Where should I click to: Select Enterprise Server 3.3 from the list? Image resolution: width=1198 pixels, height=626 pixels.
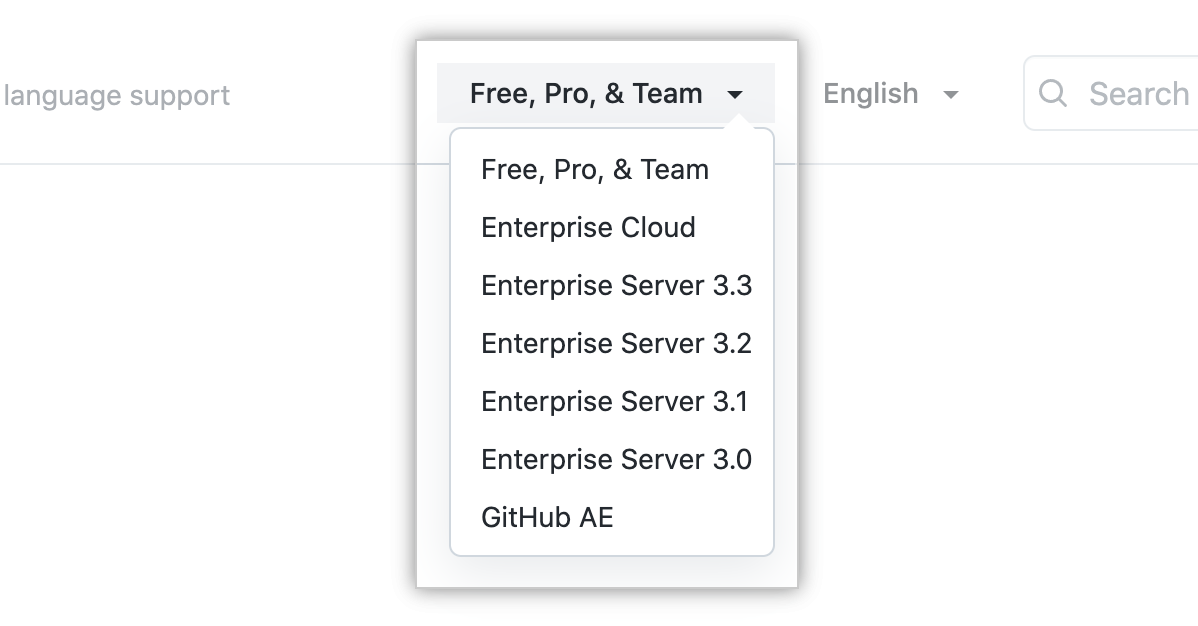[614, 285]
